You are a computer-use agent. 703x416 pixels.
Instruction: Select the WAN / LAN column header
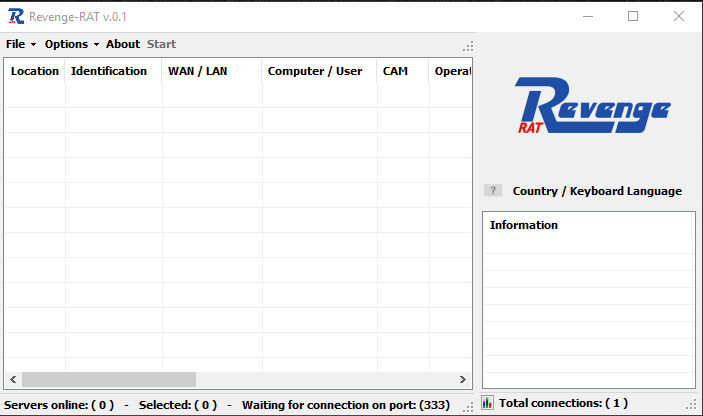point(198,71)
